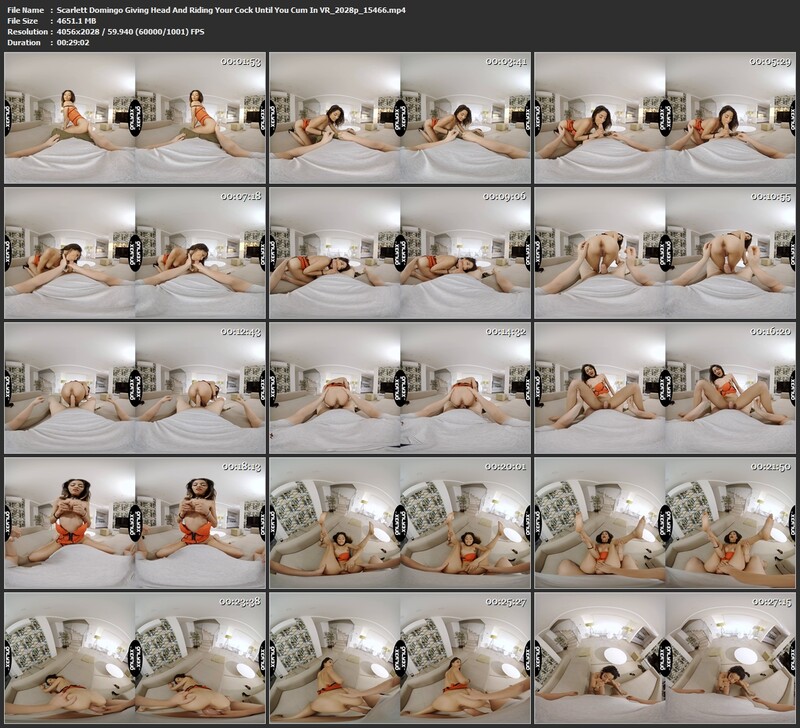Choose the frame labeled 00:07:18
Image resolution: width=800 pixels, height=728 pixels.
click(135, 253)
